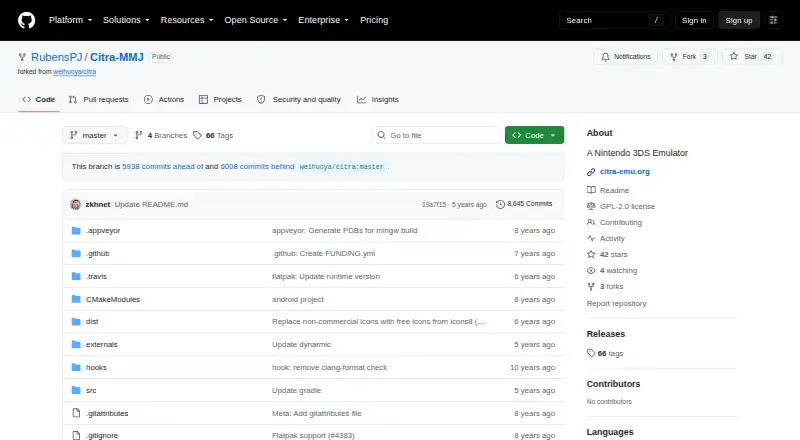Expand the Resources dropdown
Screen dimensions: 800x440
click(187, 20)
